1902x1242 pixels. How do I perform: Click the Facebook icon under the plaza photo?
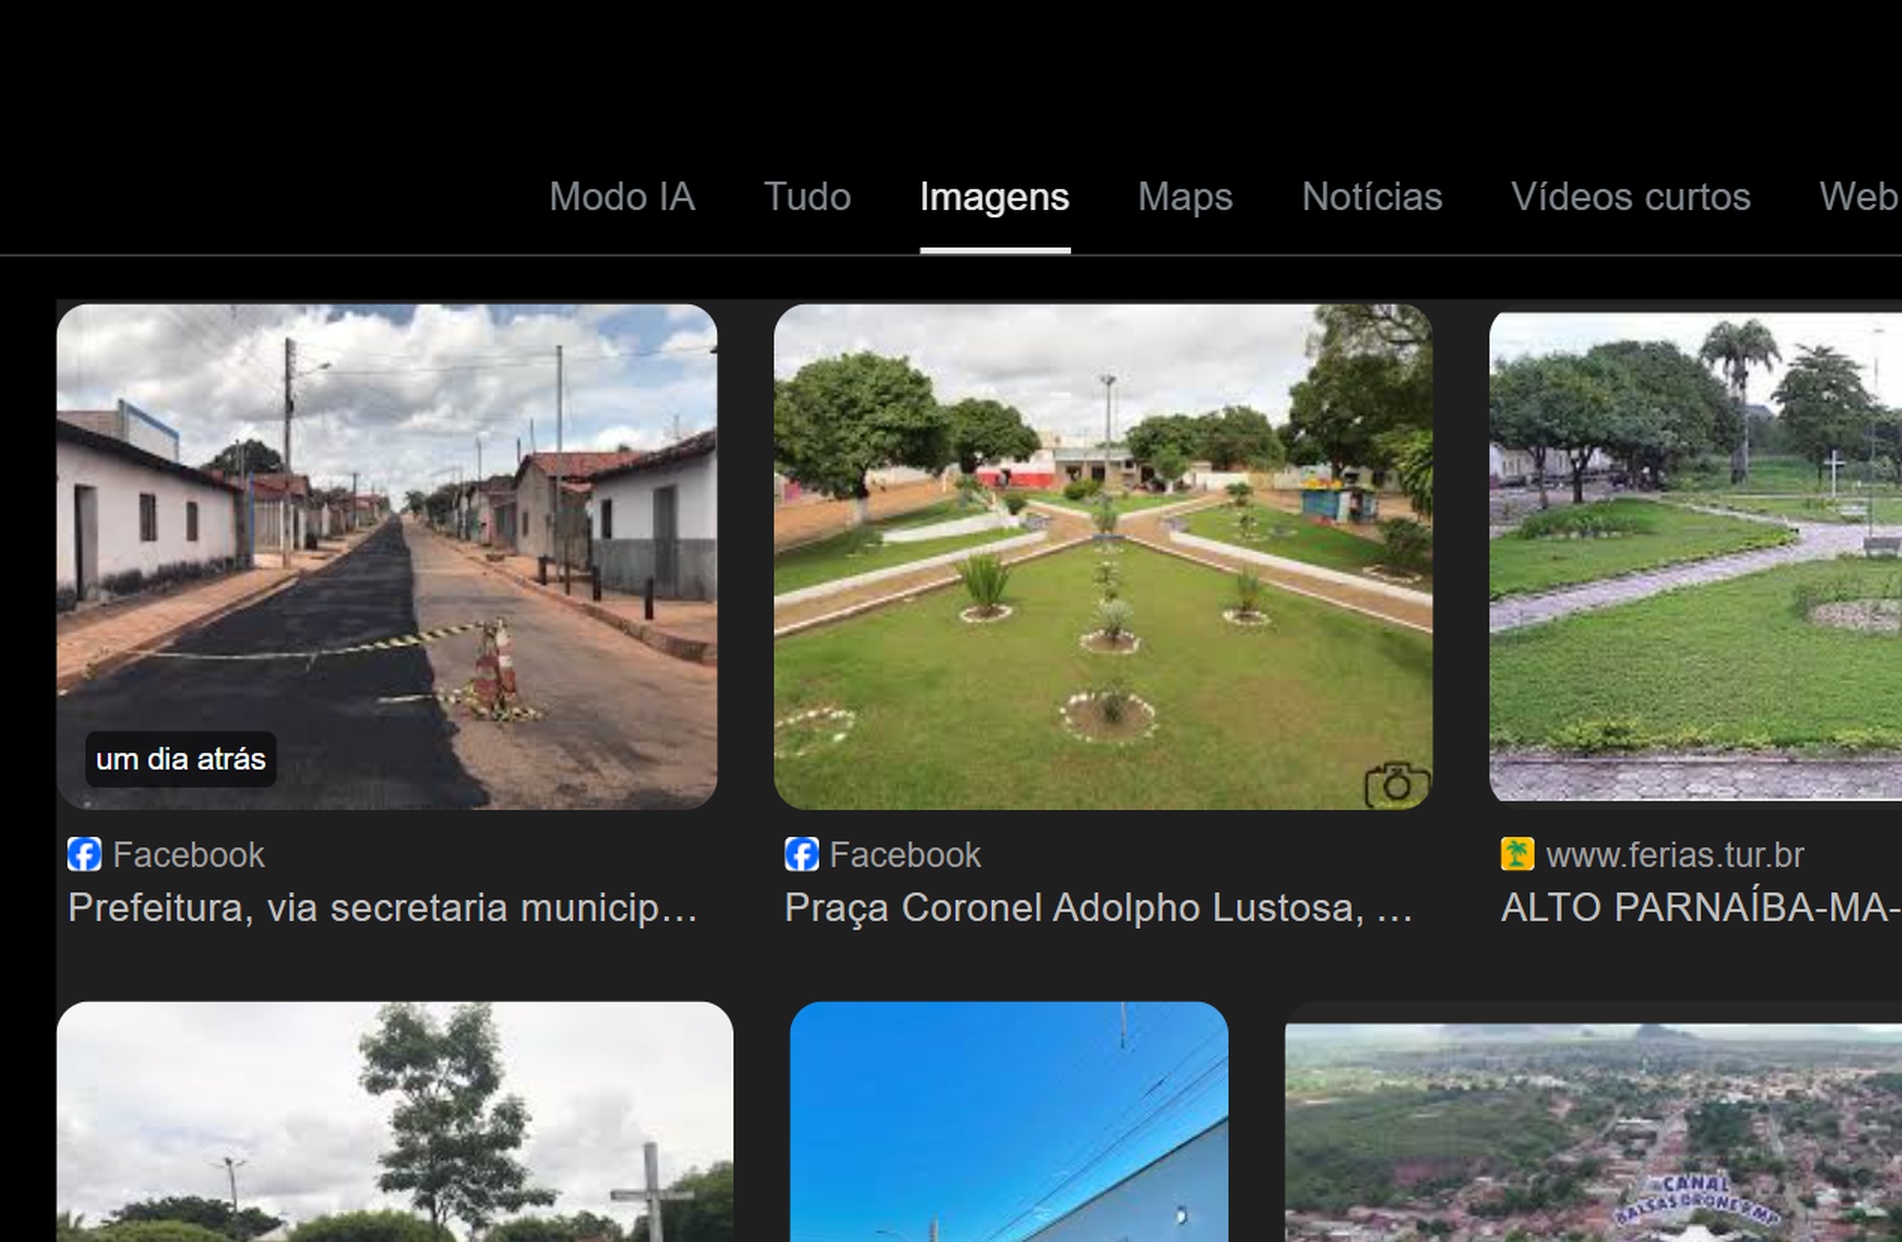tap(801, 855)
